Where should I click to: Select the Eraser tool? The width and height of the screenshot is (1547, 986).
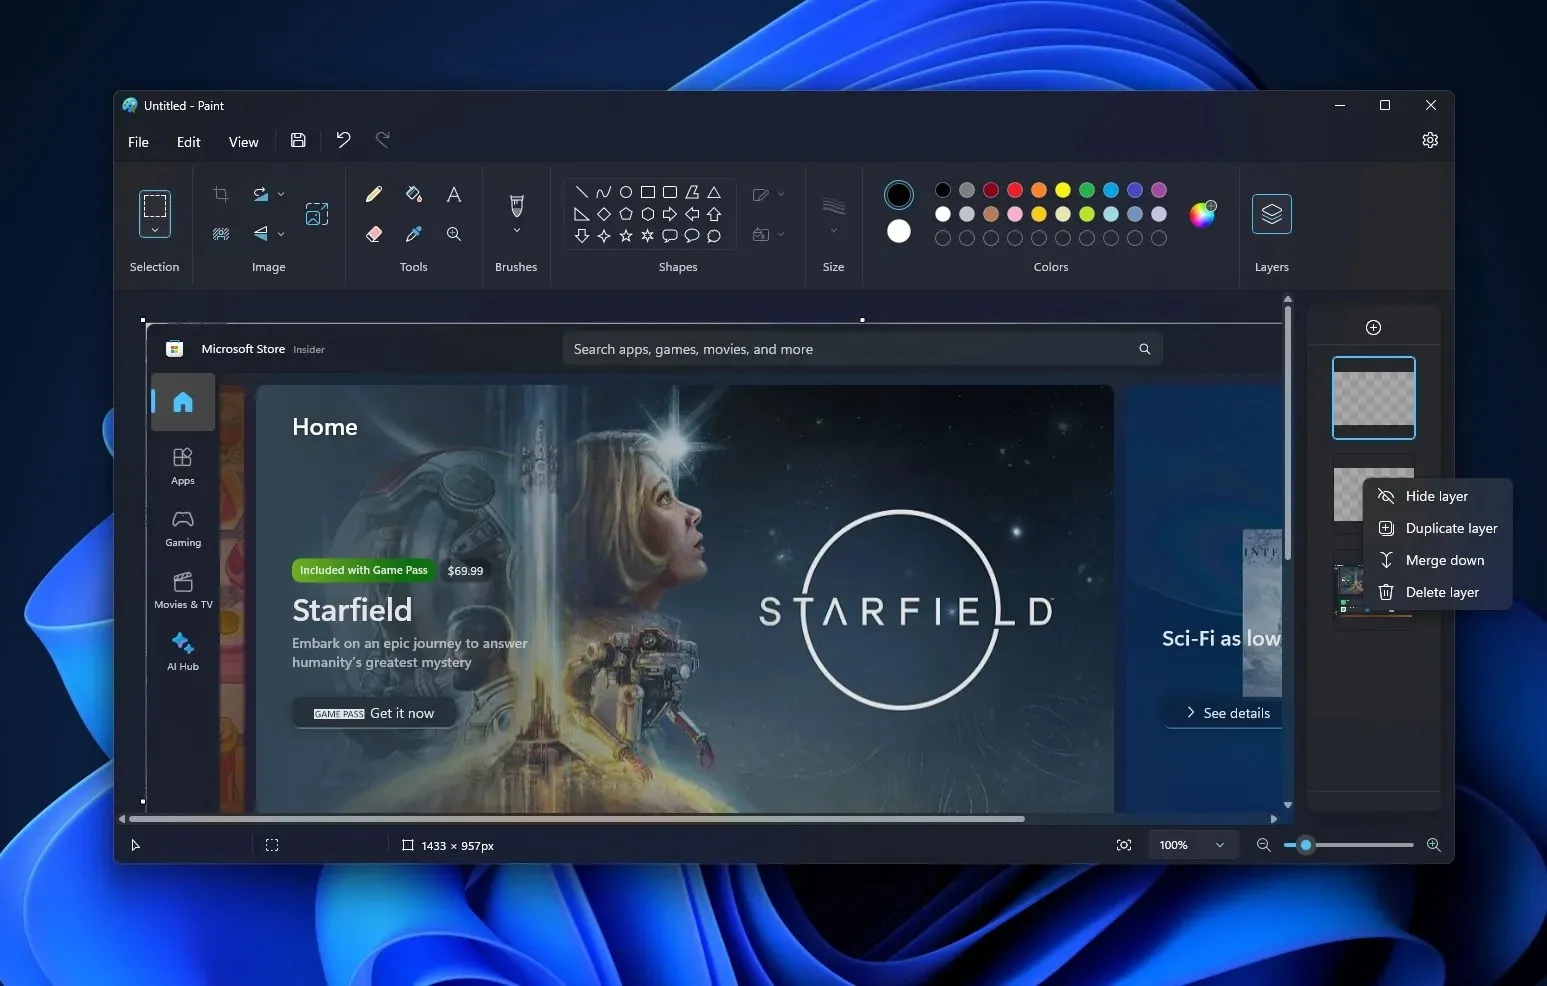pyautogui.click(x=374, y=234)
